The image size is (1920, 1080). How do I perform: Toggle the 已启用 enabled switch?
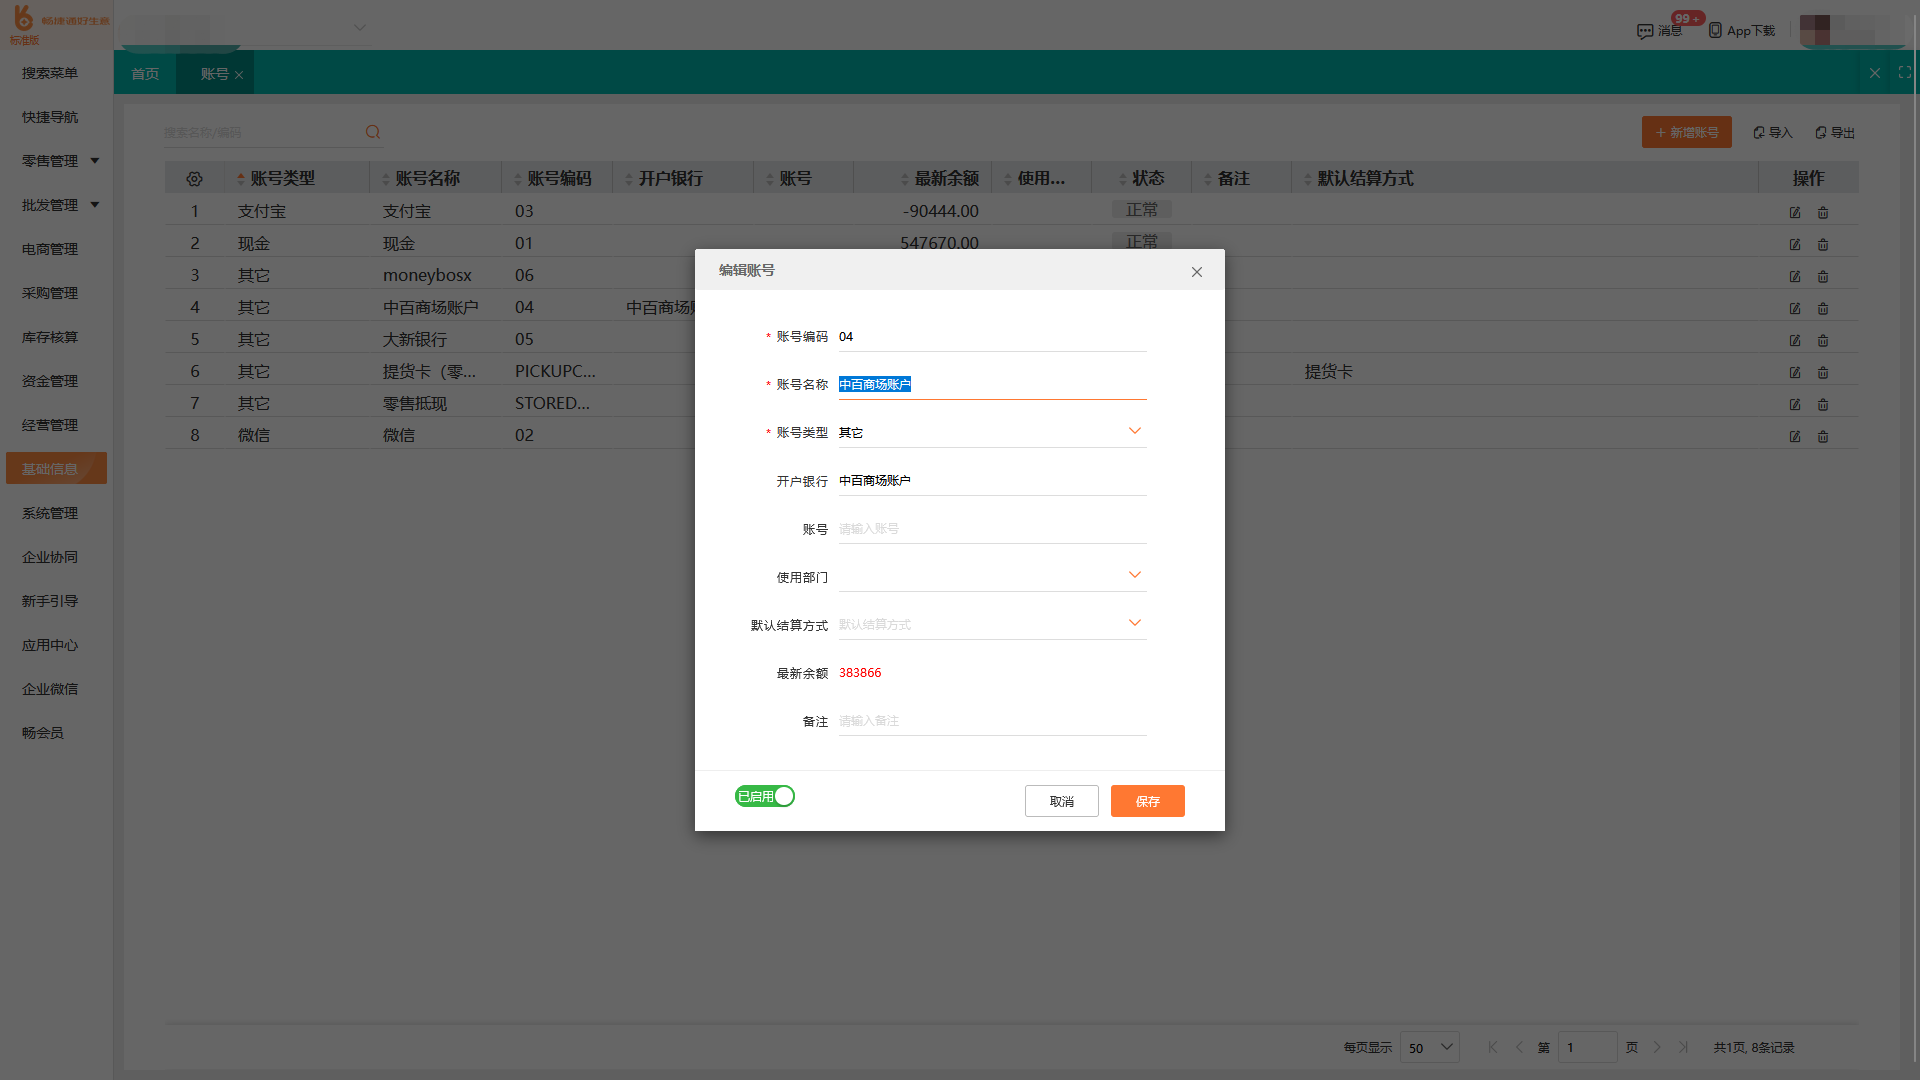point(764,795)
